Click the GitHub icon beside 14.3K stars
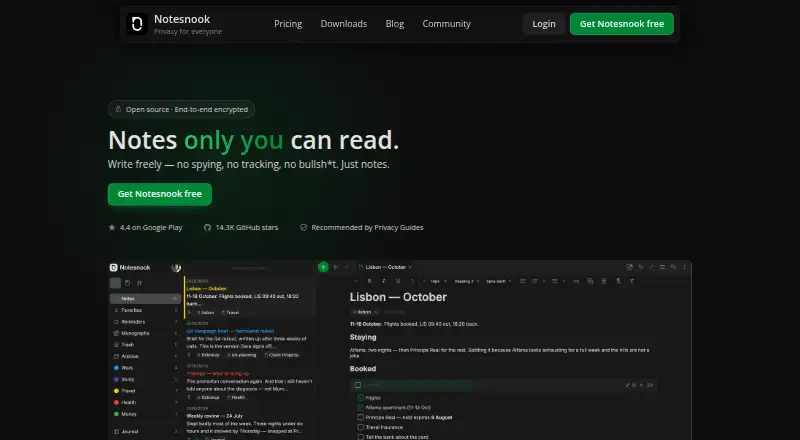The height and width of the screenshot is (440, 800). coord(207,228)
